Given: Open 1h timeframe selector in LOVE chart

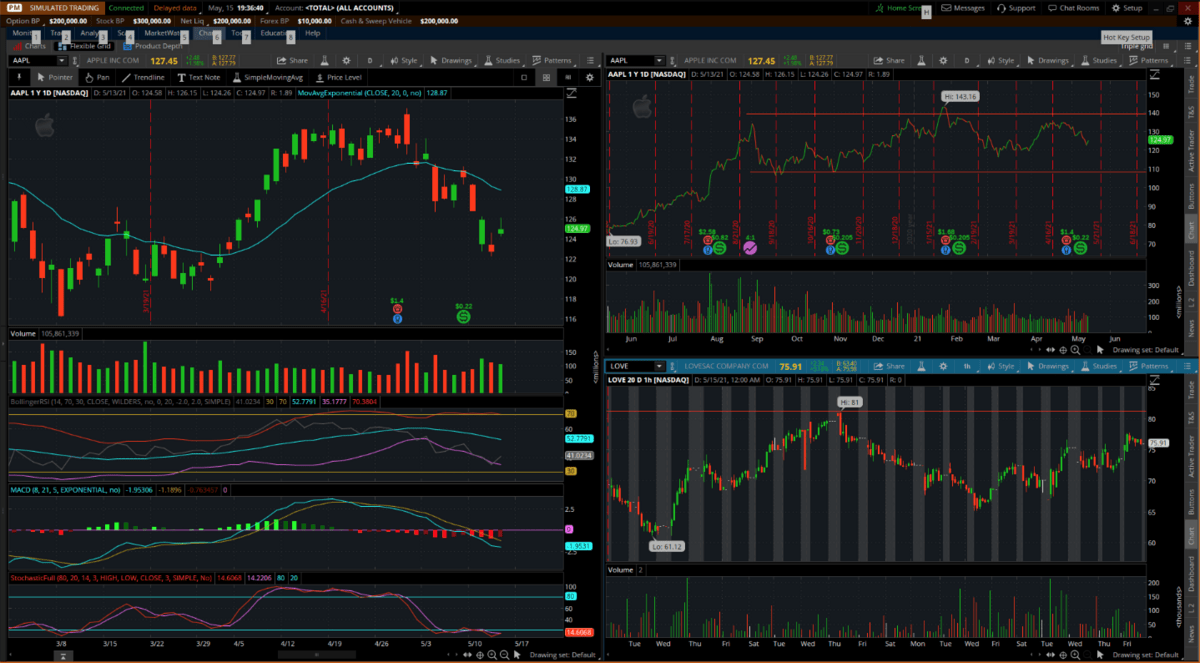Looking at the screenshot, I should pyautogui.click(x=967, y=366).
